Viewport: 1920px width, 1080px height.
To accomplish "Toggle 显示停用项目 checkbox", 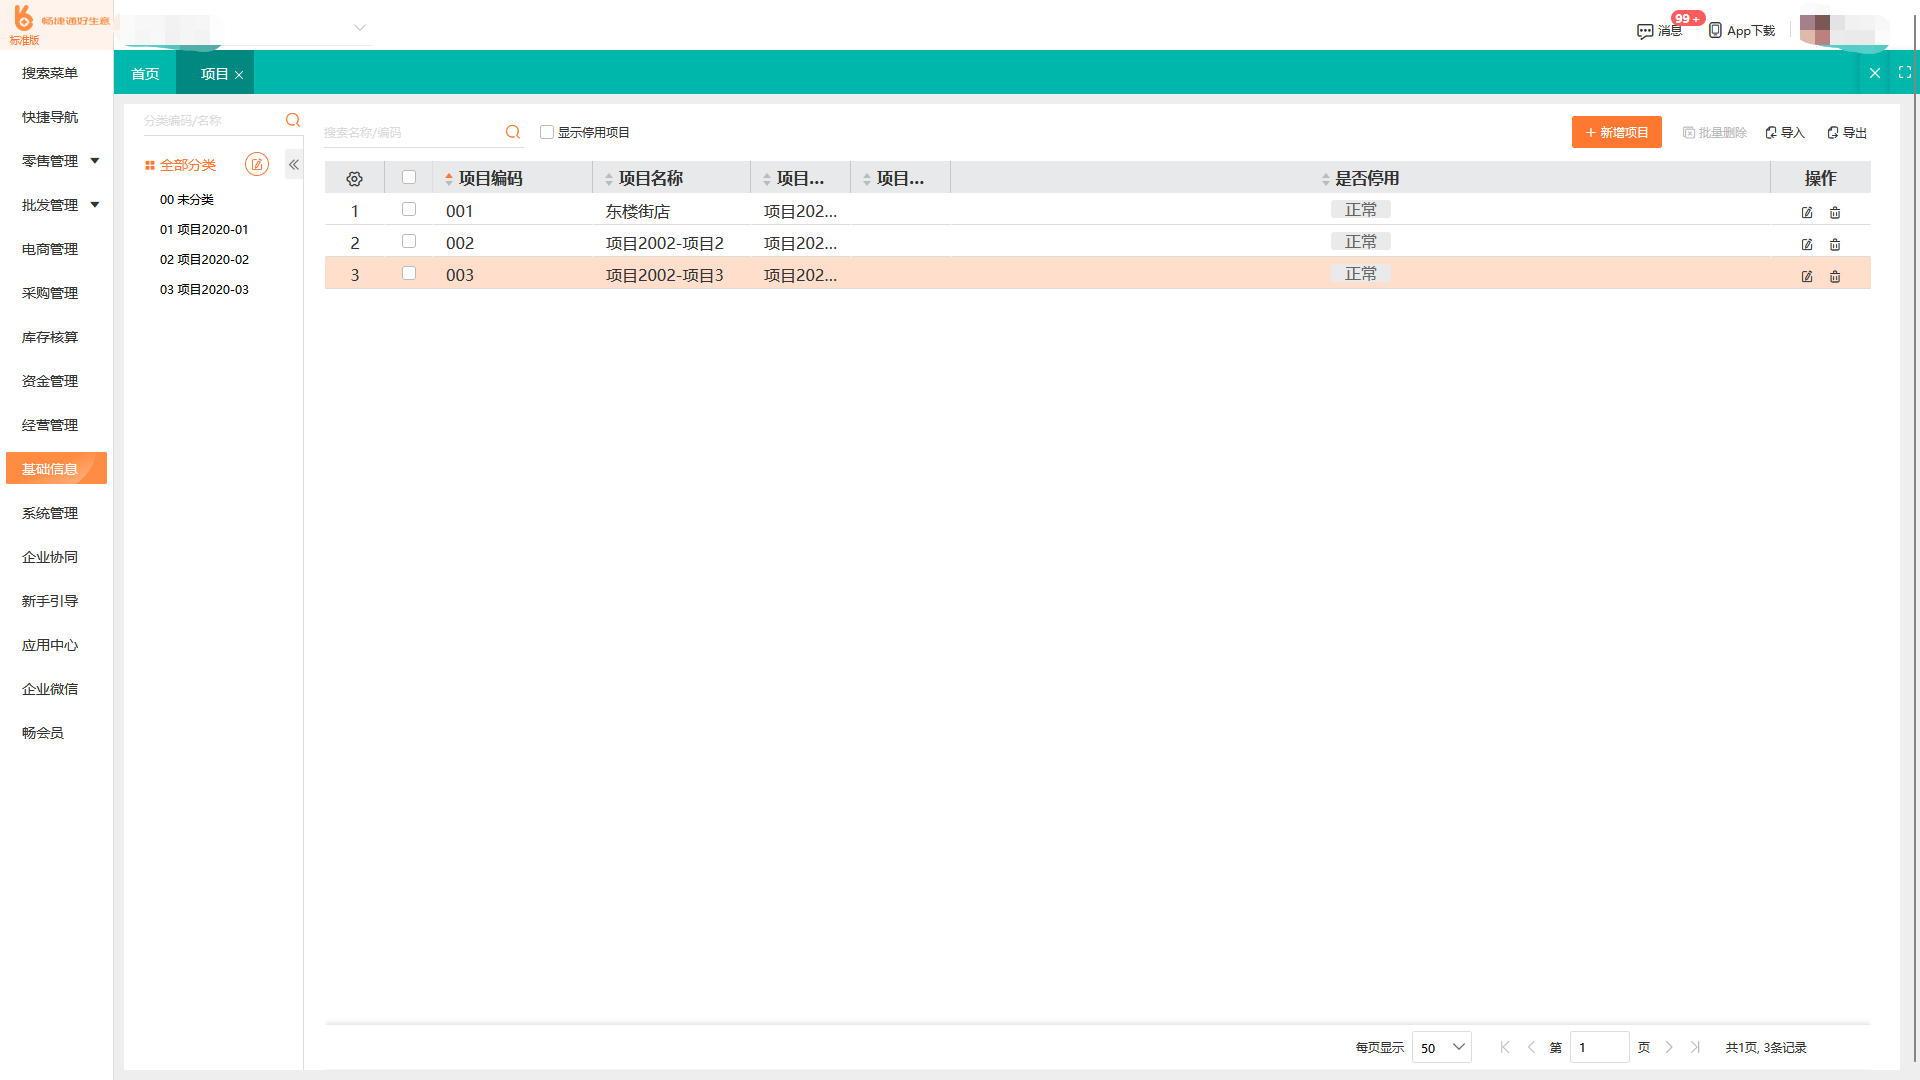I will [546, 132].
